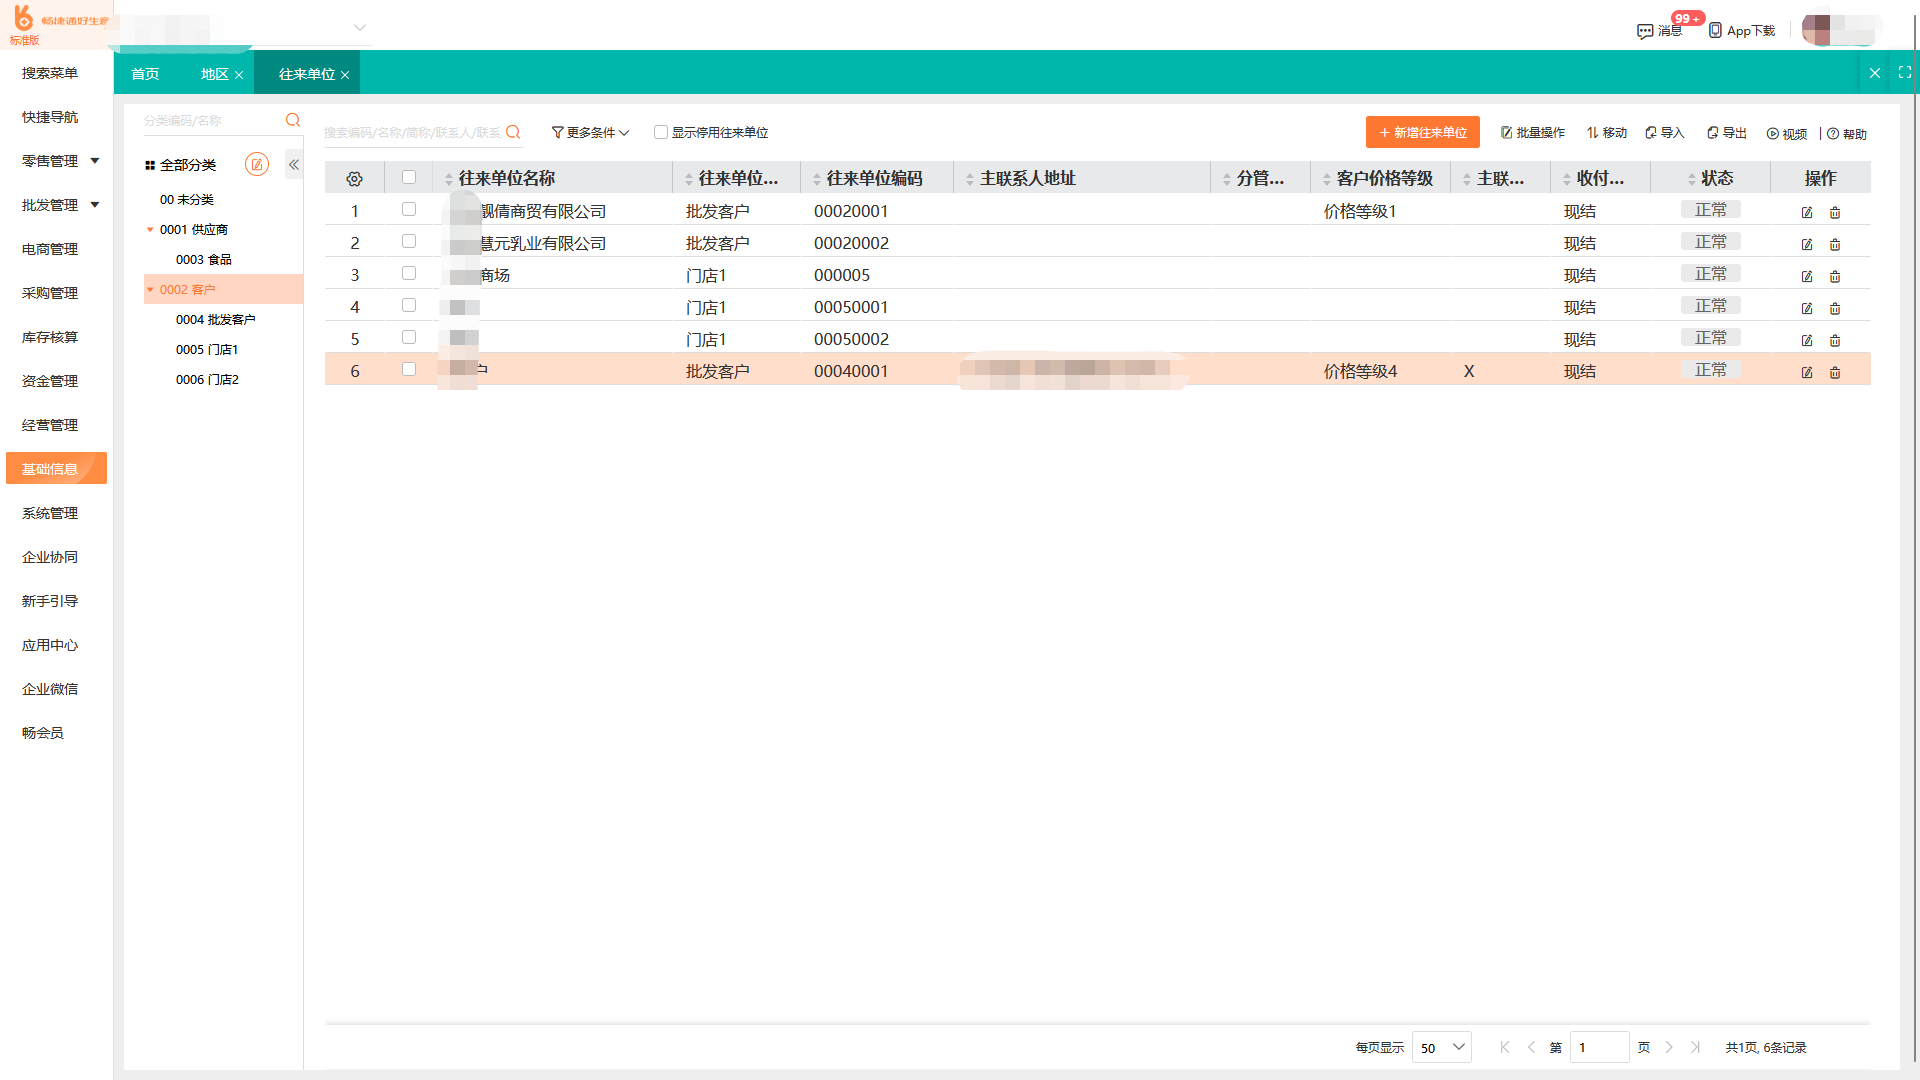Select 基础信息 menu item

53,468
